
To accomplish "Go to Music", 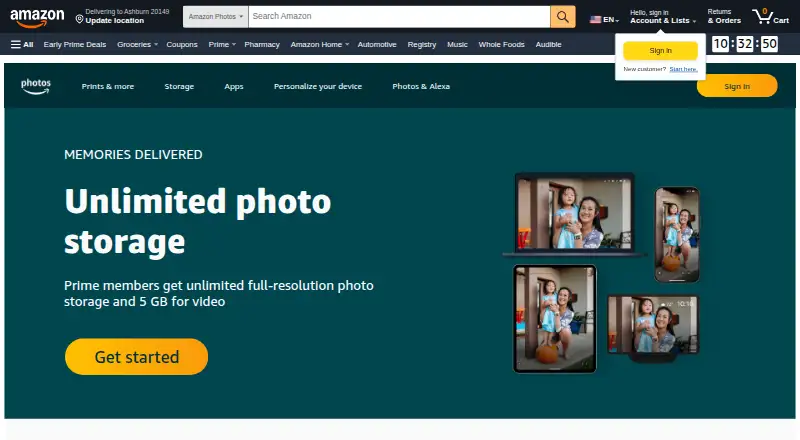I will (x=457, y=44).
